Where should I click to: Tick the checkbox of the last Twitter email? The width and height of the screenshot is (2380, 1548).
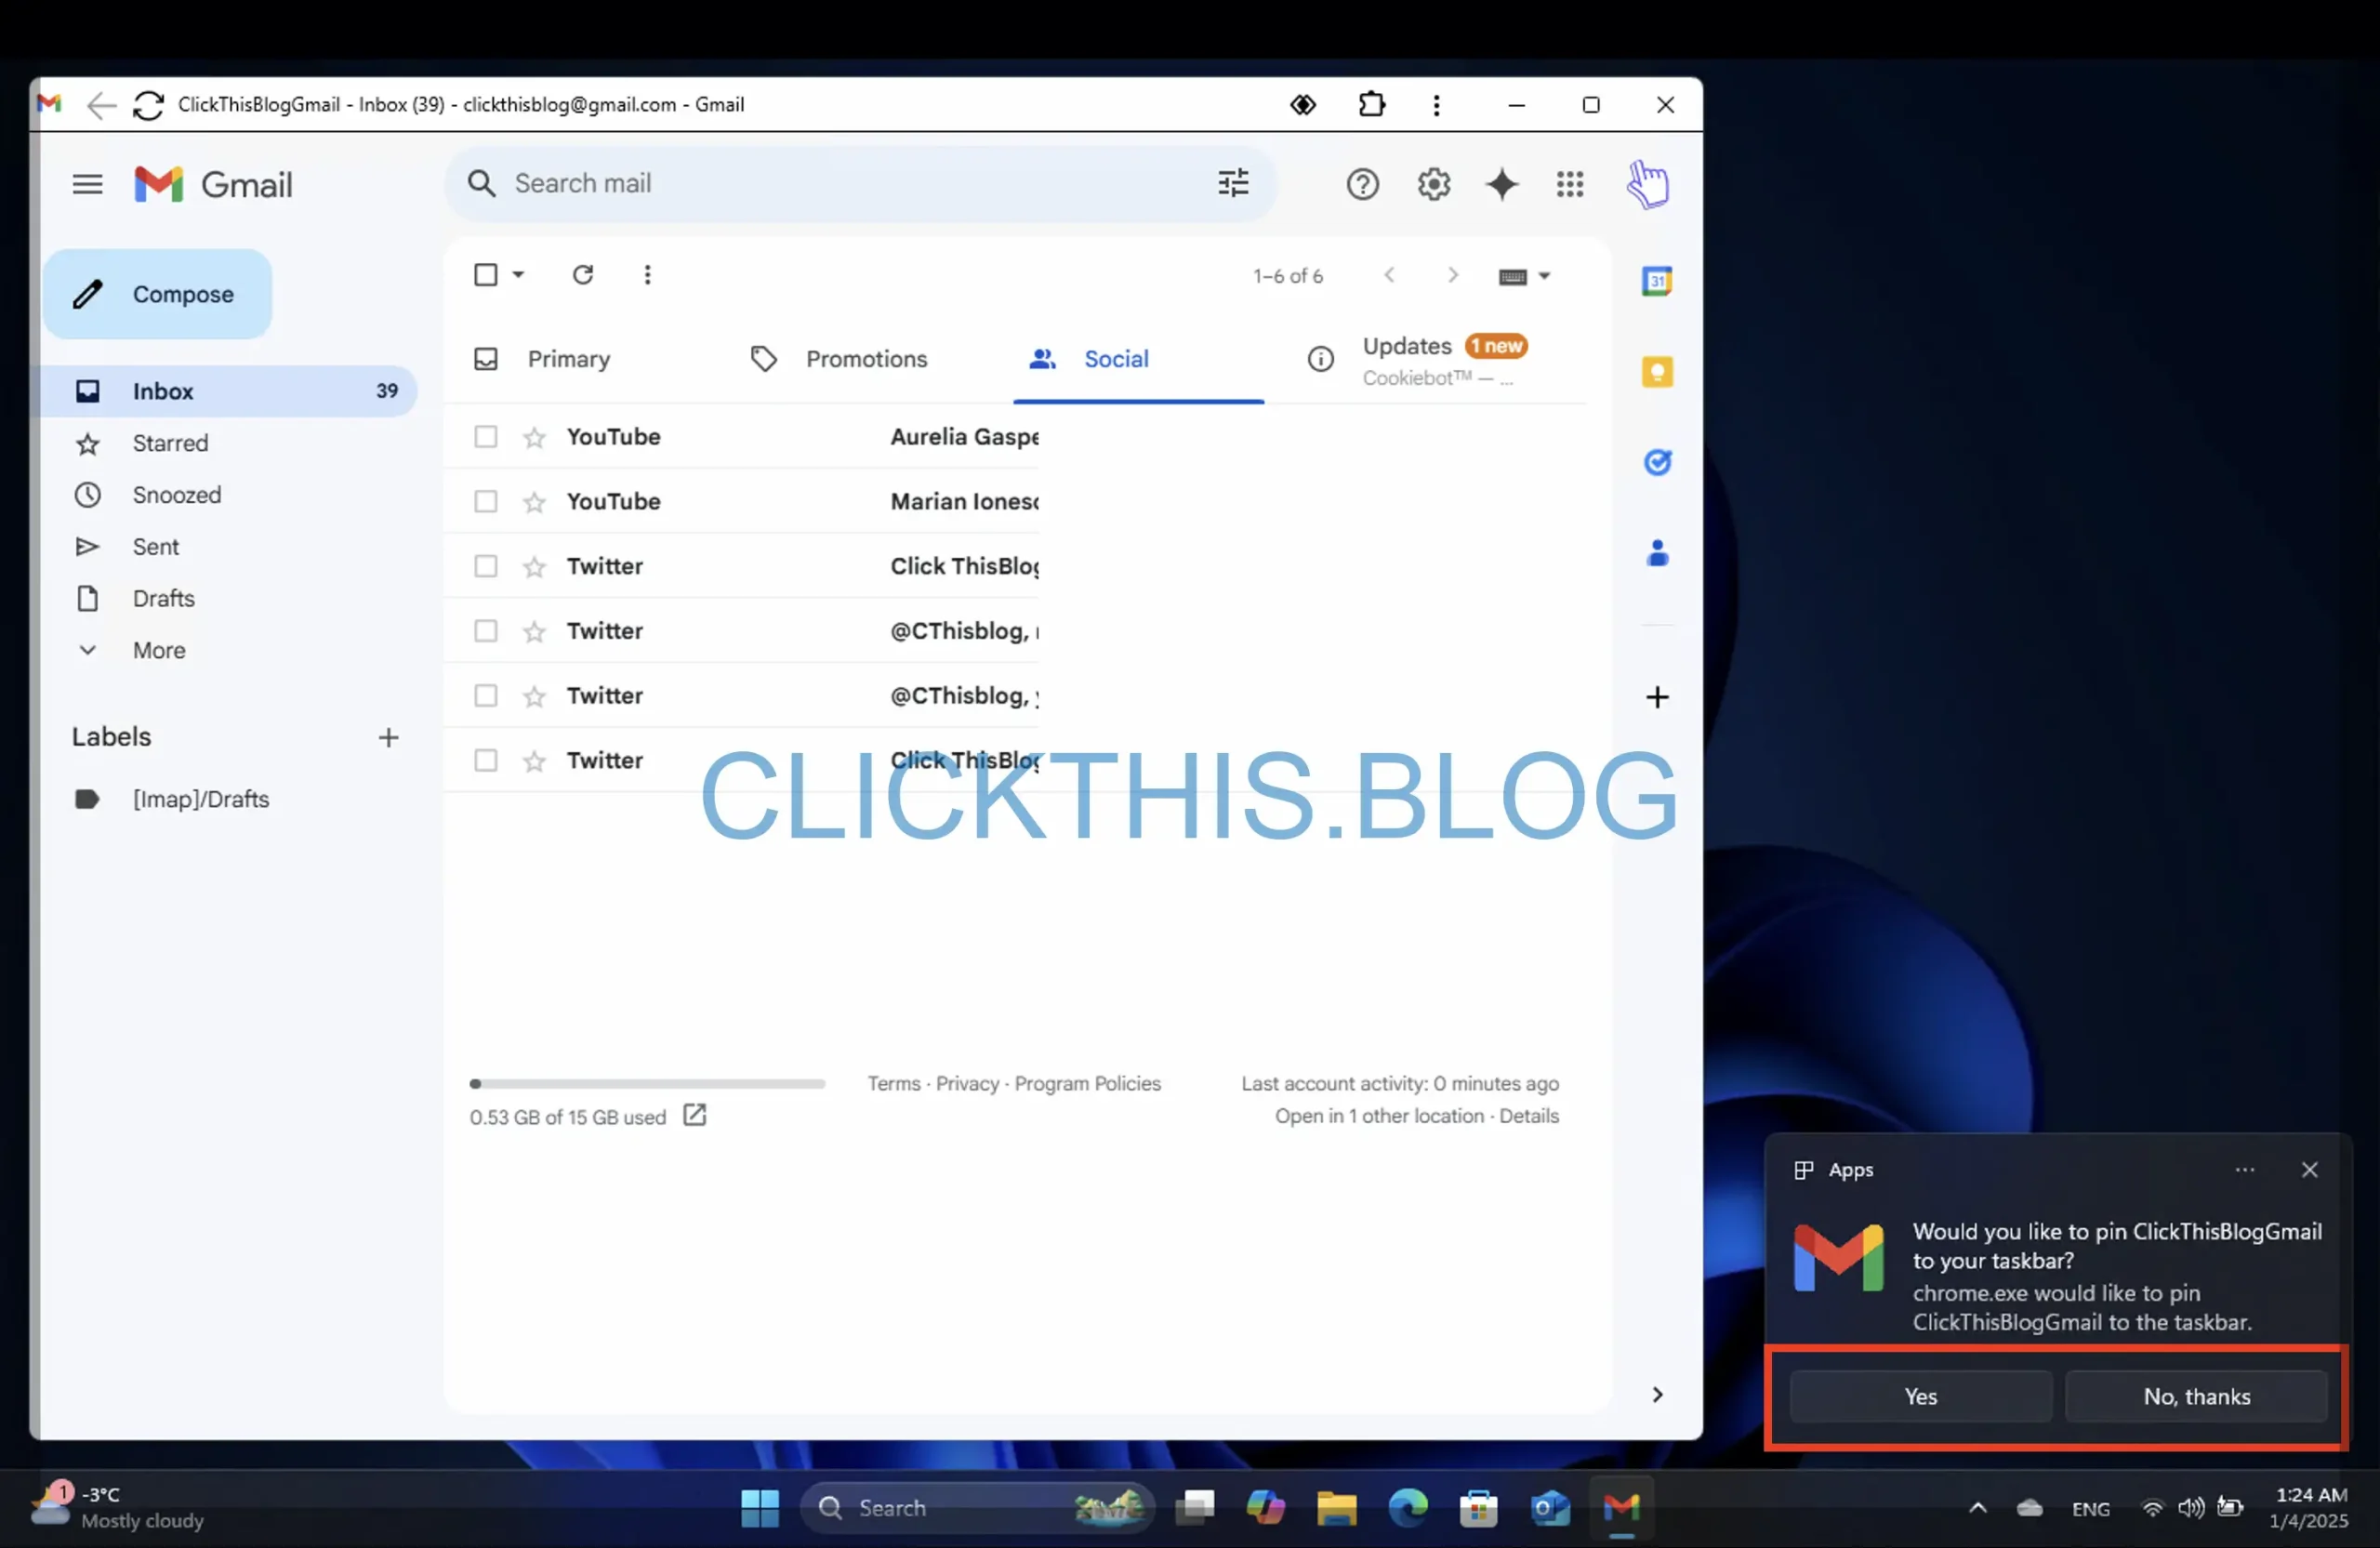click(x=486, y=760)
